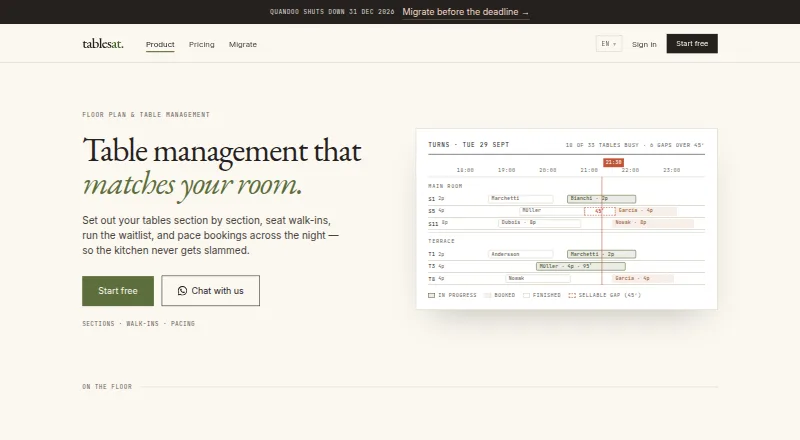Click the TERRACE section label
Viewport: 800px width, 440px height.
point(441,241)
